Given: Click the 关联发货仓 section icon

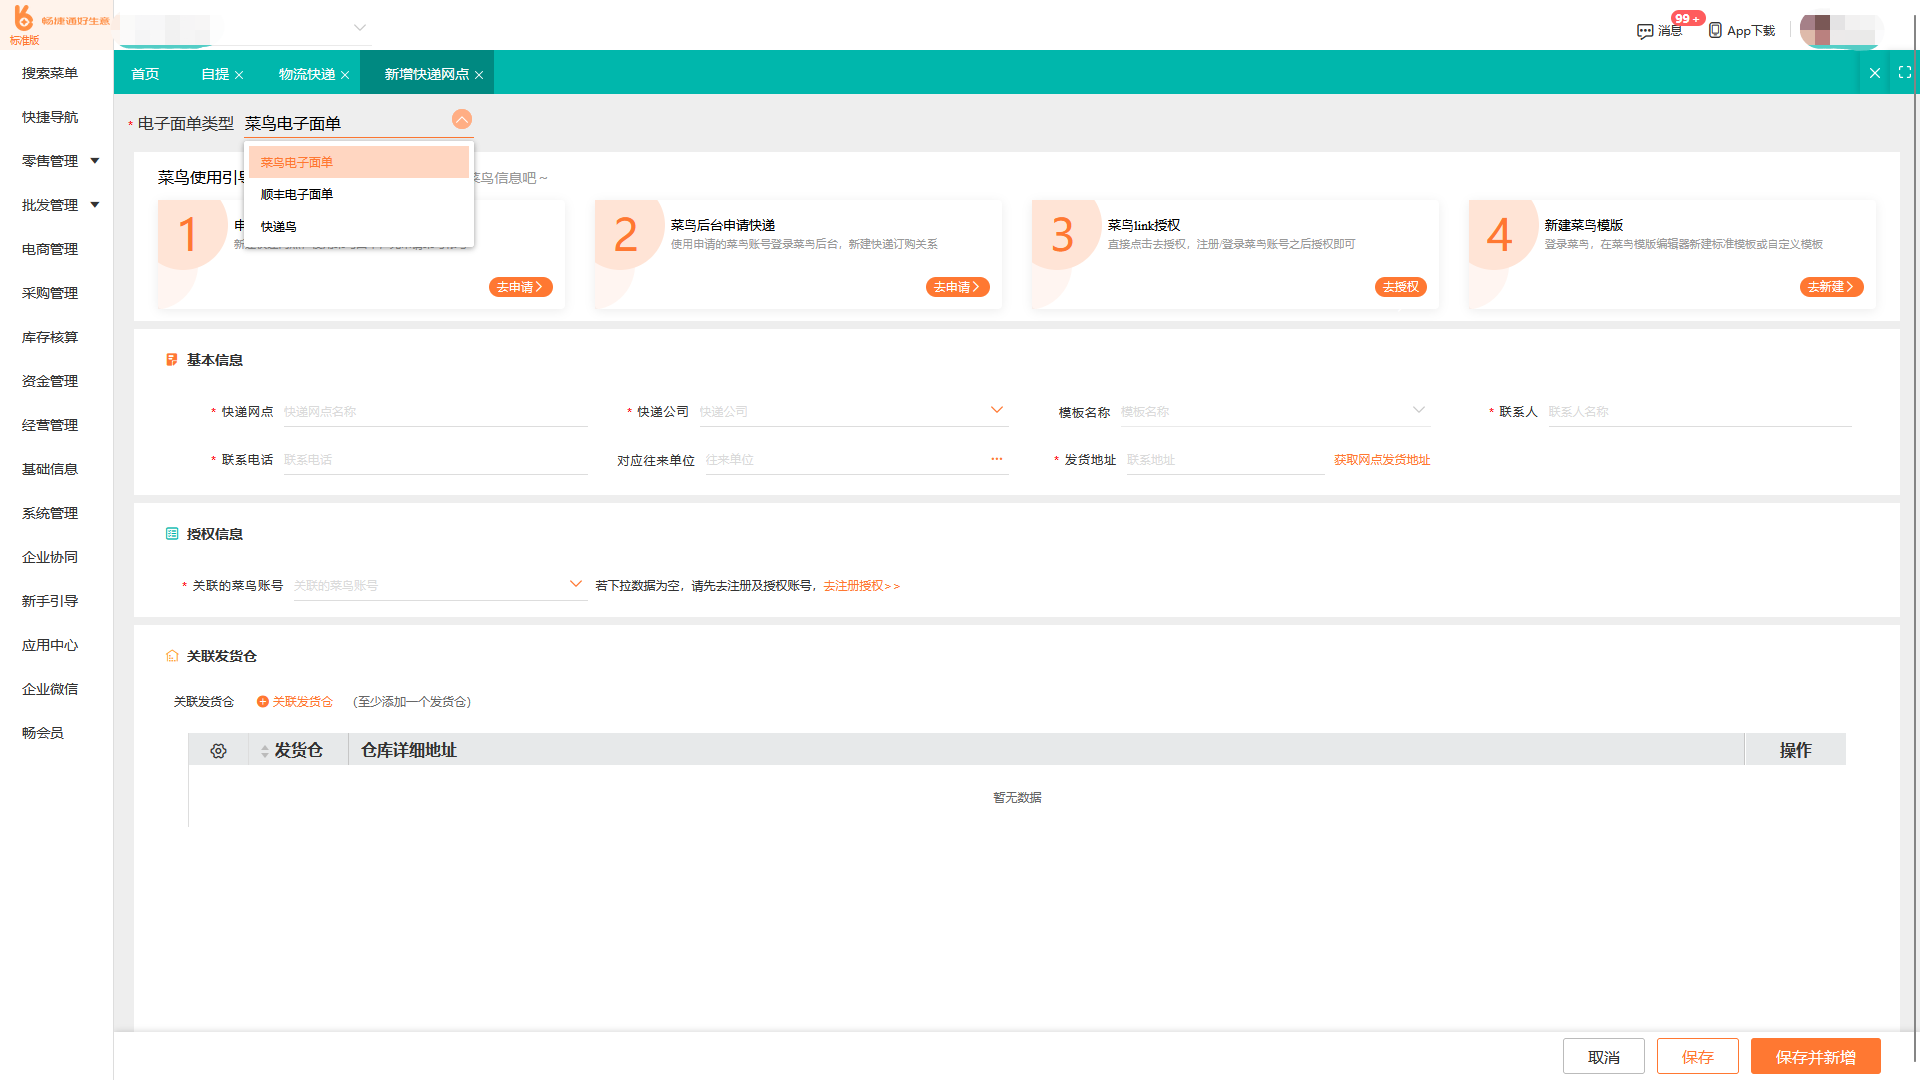Looking at the screenshot, I should (x=171, y=654).
